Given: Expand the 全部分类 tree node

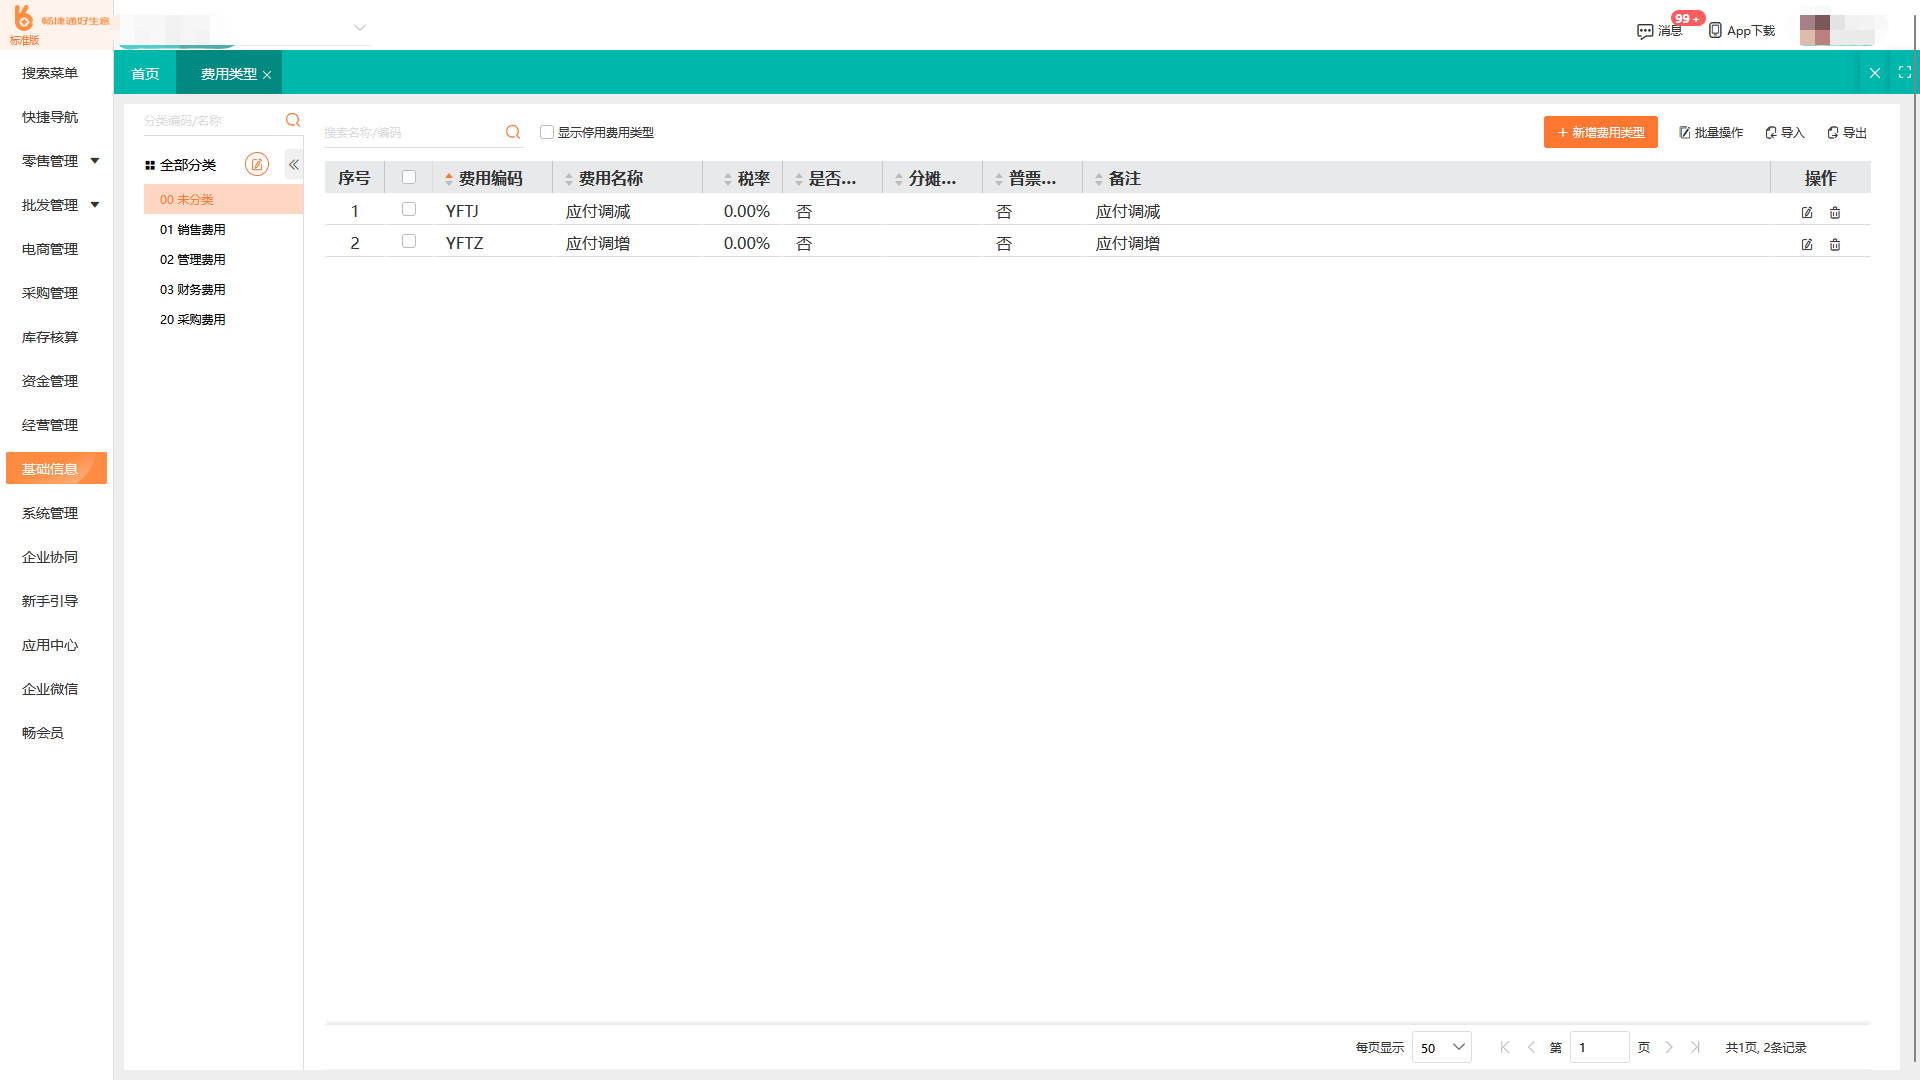Looking at the screenshot, I should 149,164.
